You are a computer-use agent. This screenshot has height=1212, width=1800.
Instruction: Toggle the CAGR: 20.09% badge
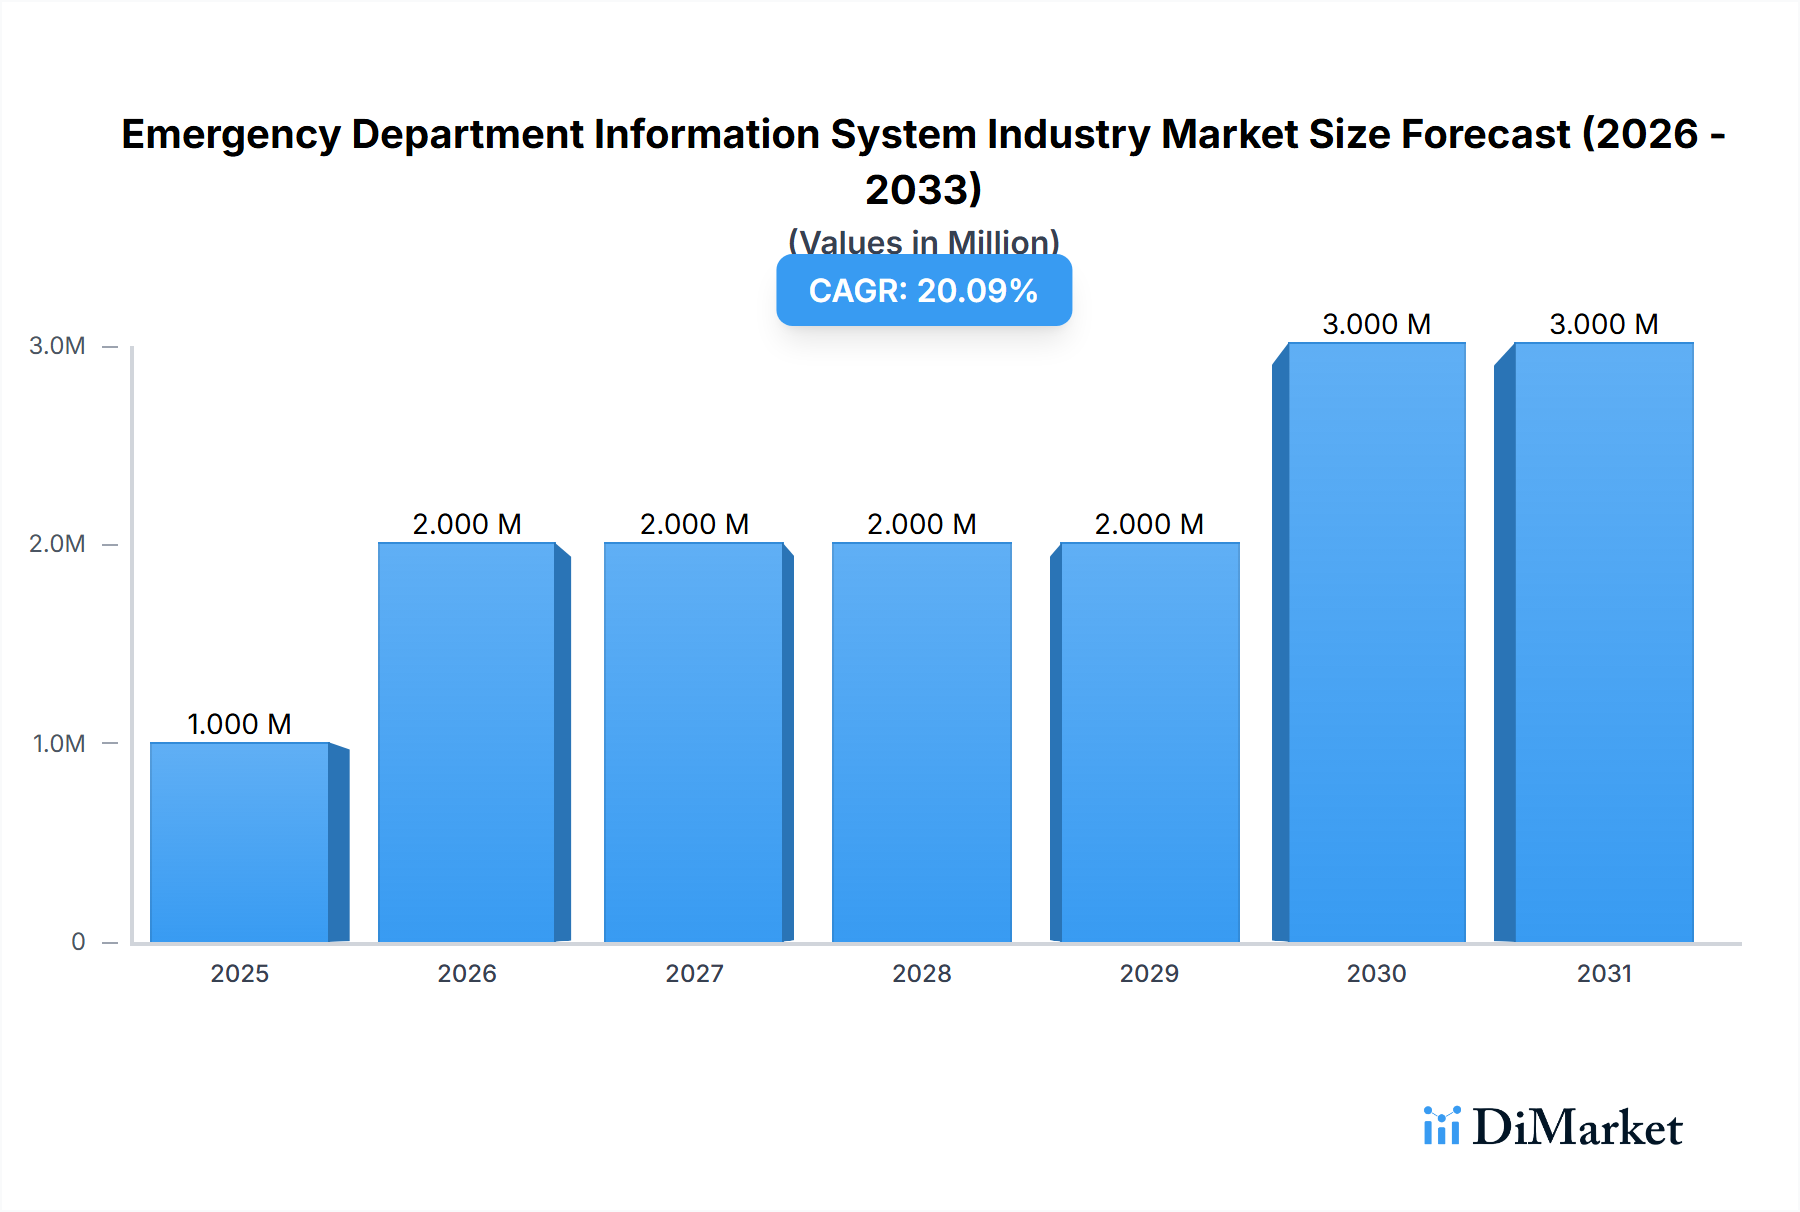coord(923,290)
